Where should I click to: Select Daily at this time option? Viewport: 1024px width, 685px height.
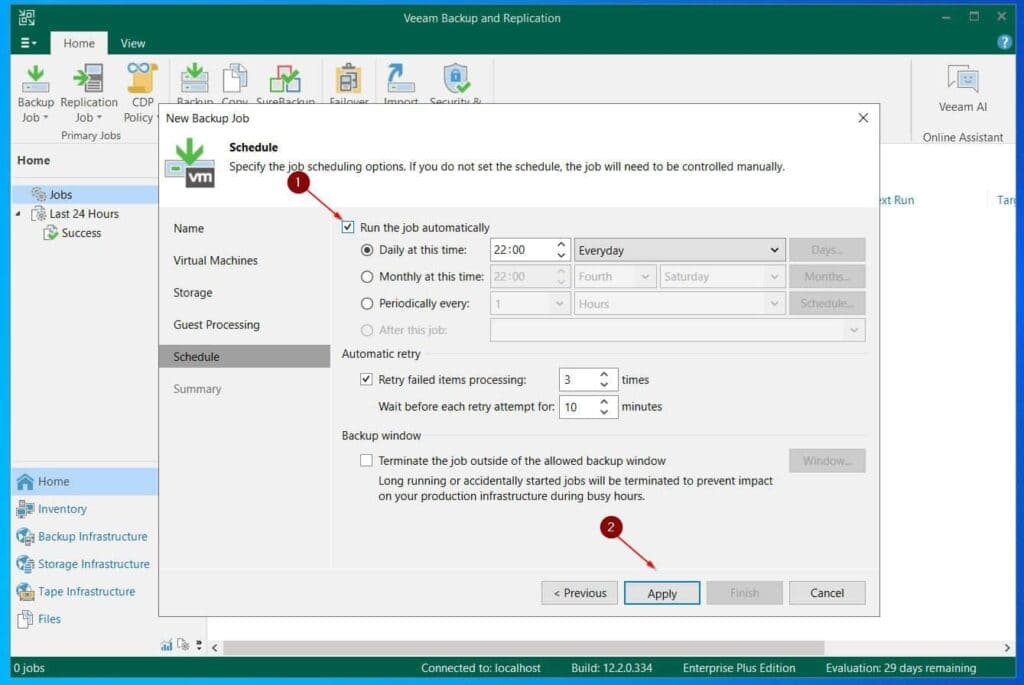[367, 250]
